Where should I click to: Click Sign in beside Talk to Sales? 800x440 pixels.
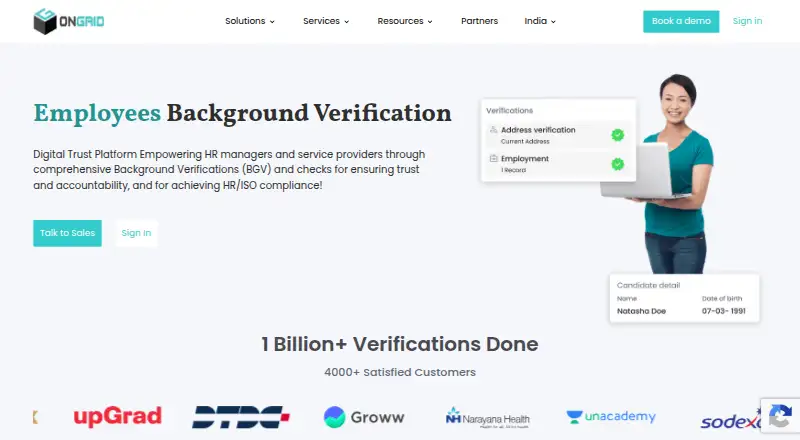click(x=136, y=233)
